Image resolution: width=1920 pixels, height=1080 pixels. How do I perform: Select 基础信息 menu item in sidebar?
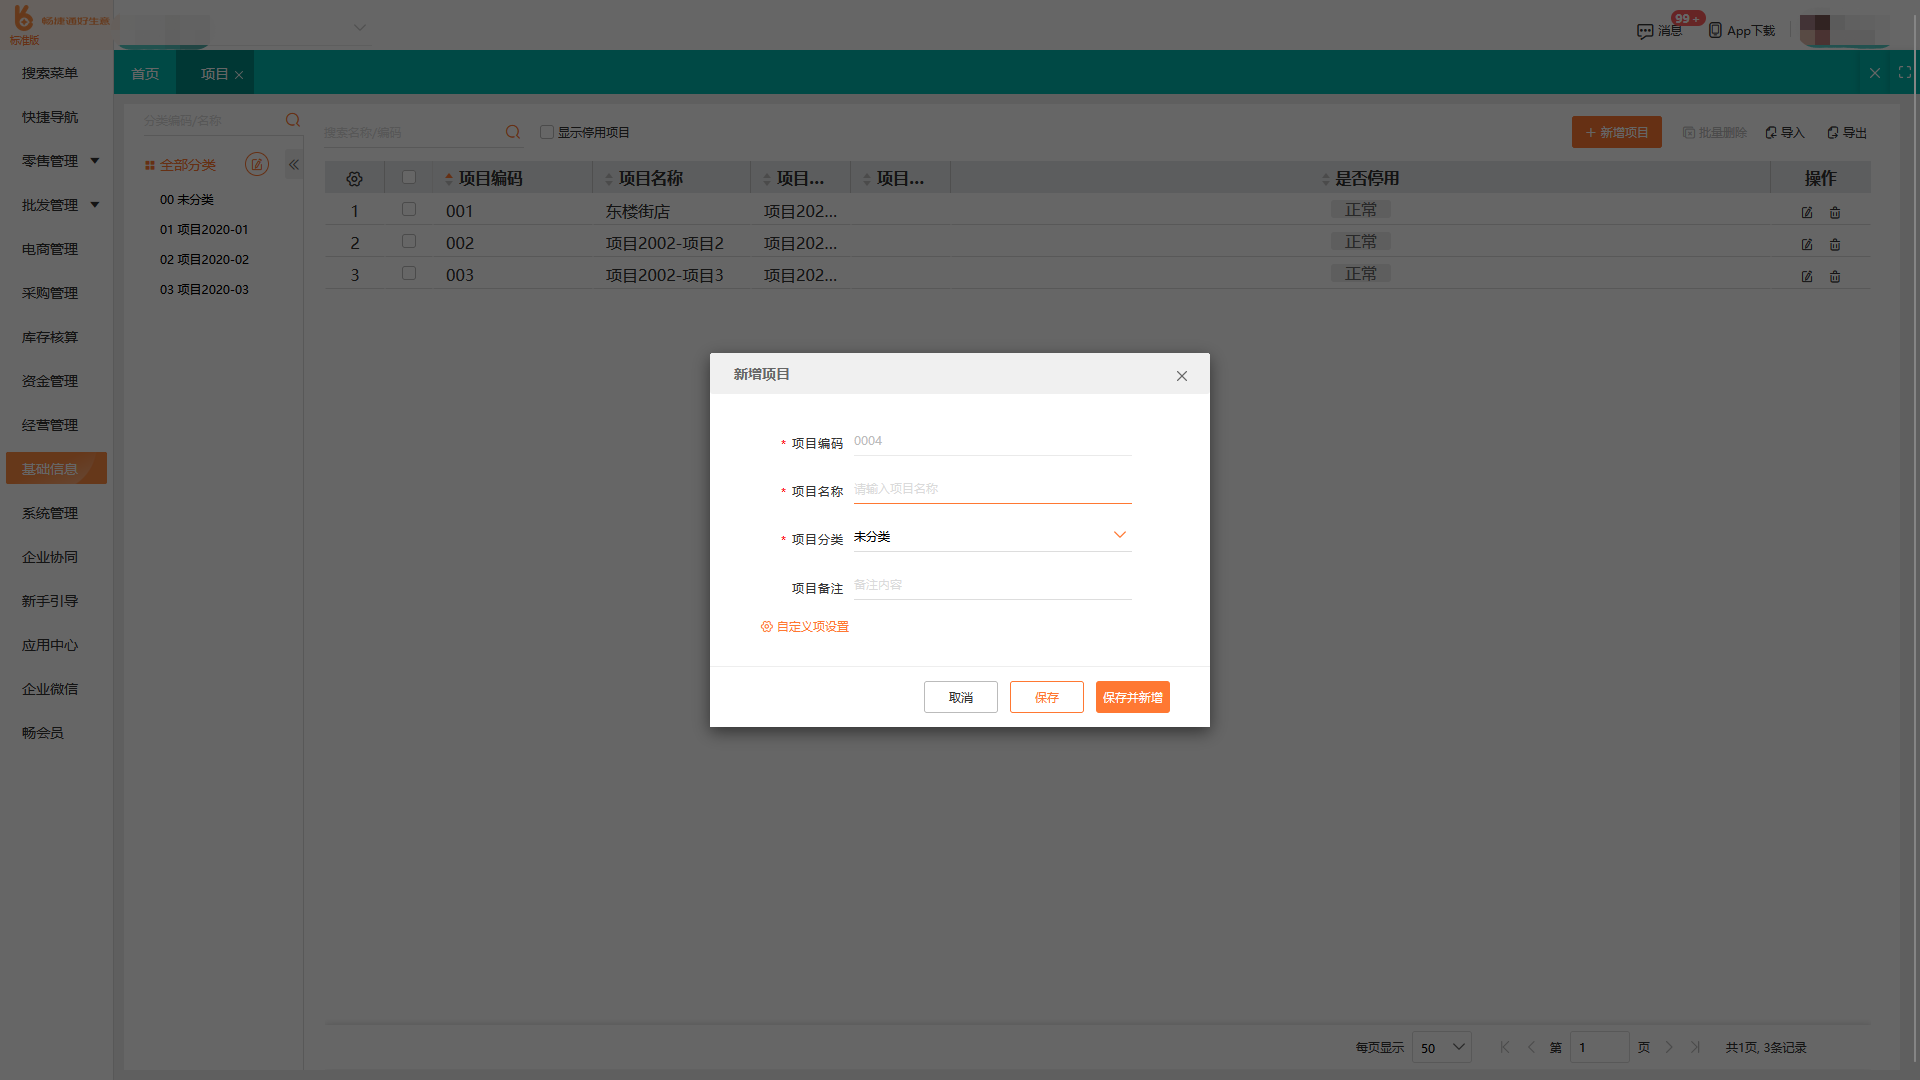tap(54, 467)
